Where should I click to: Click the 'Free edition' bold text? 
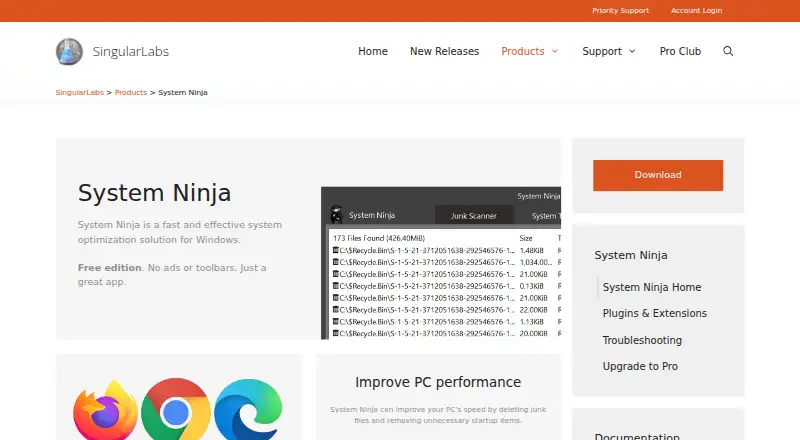110,267
